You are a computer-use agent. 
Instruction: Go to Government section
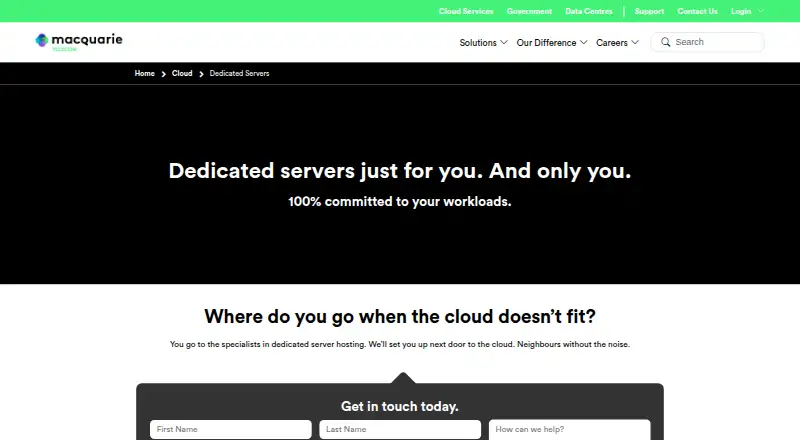tap(529, 11)
